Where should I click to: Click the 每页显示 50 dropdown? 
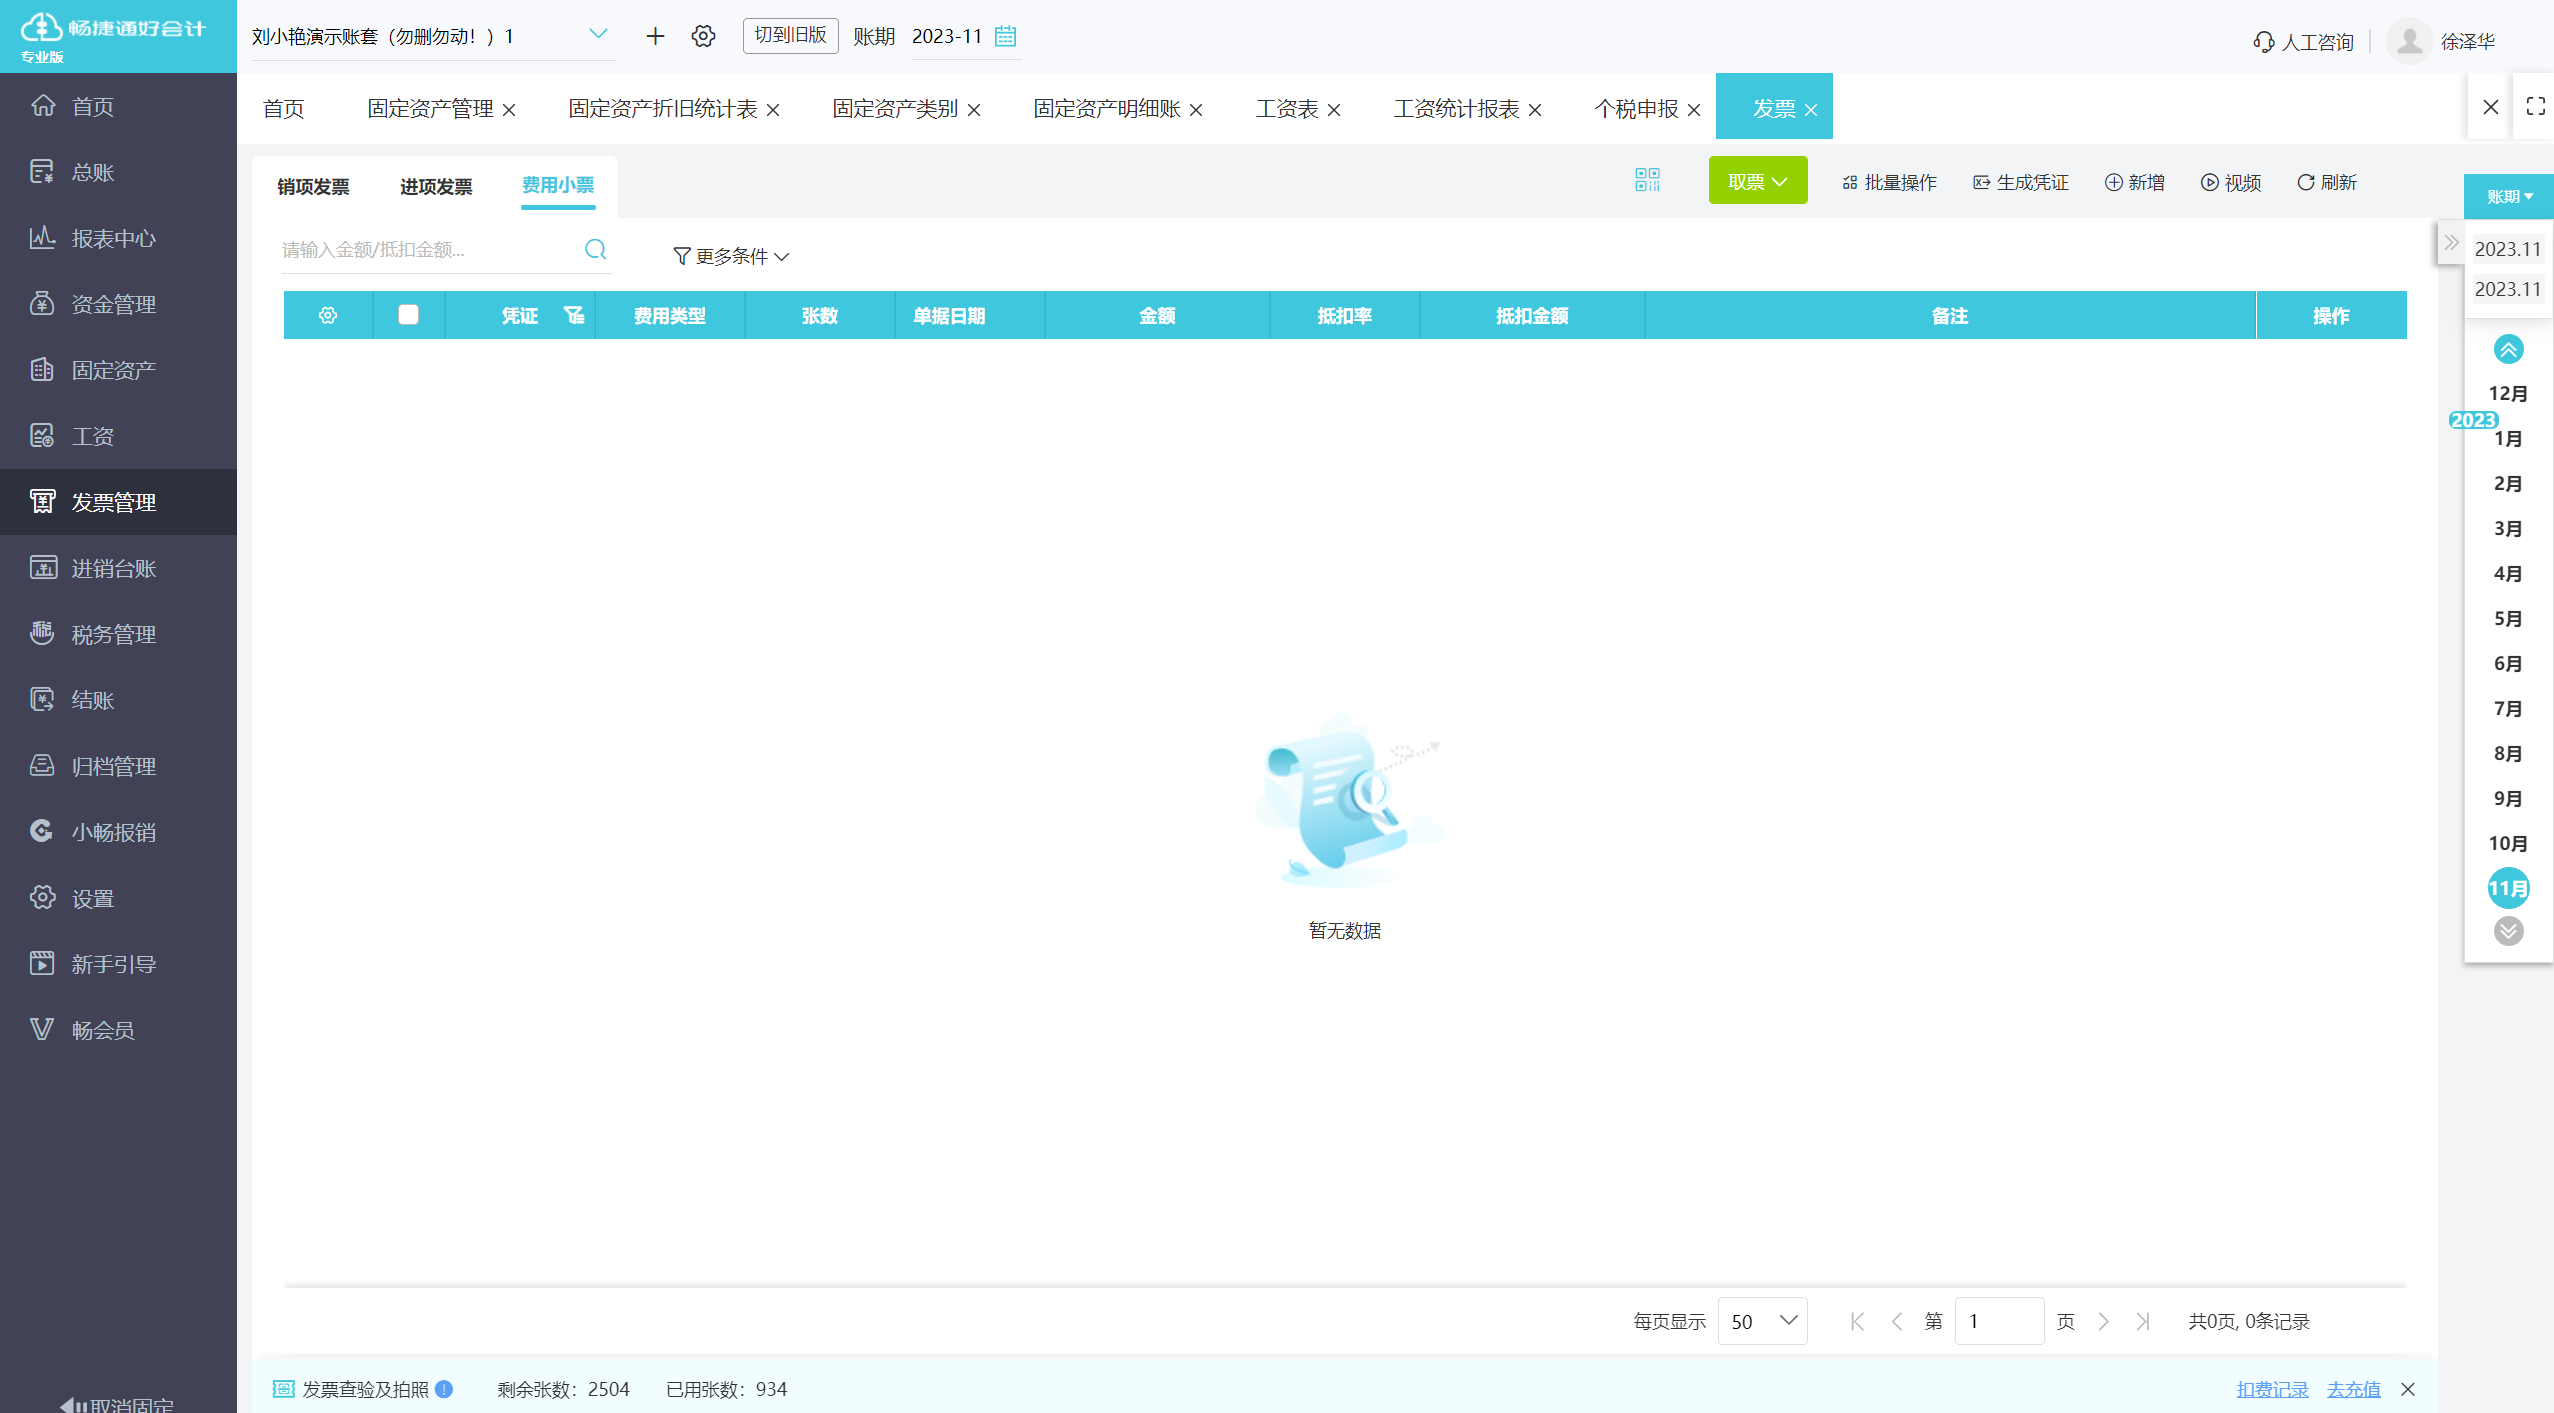pyautogui.click(x=1761, y=1321)
